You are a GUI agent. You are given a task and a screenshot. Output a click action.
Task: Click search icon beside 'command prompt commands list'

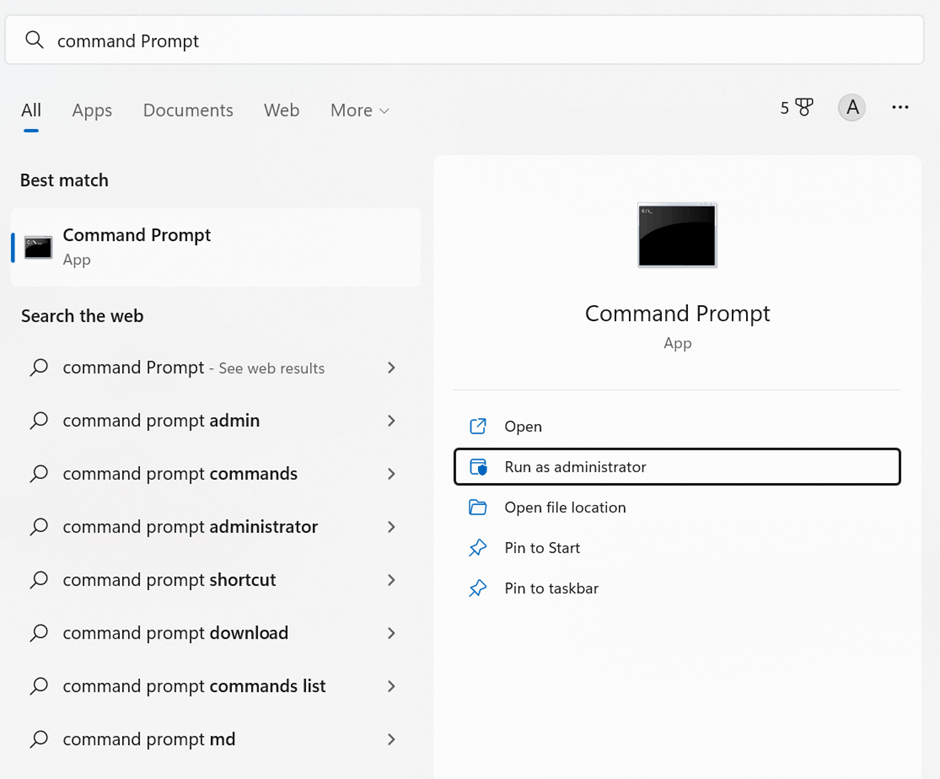tap(39, 685)
